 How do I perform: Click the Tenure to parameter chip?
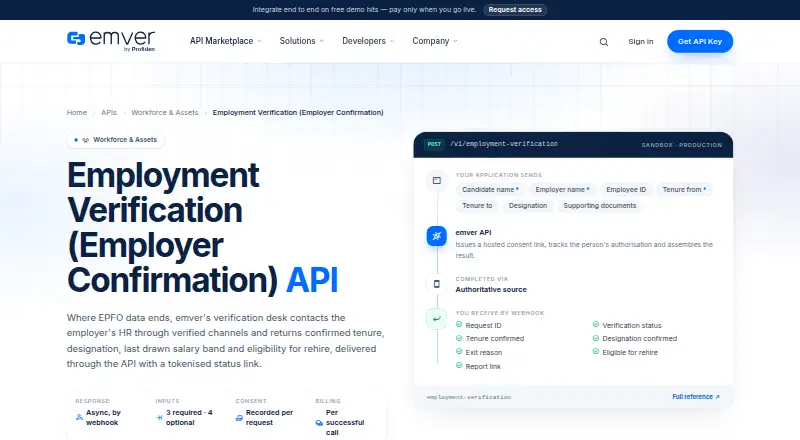477,206
